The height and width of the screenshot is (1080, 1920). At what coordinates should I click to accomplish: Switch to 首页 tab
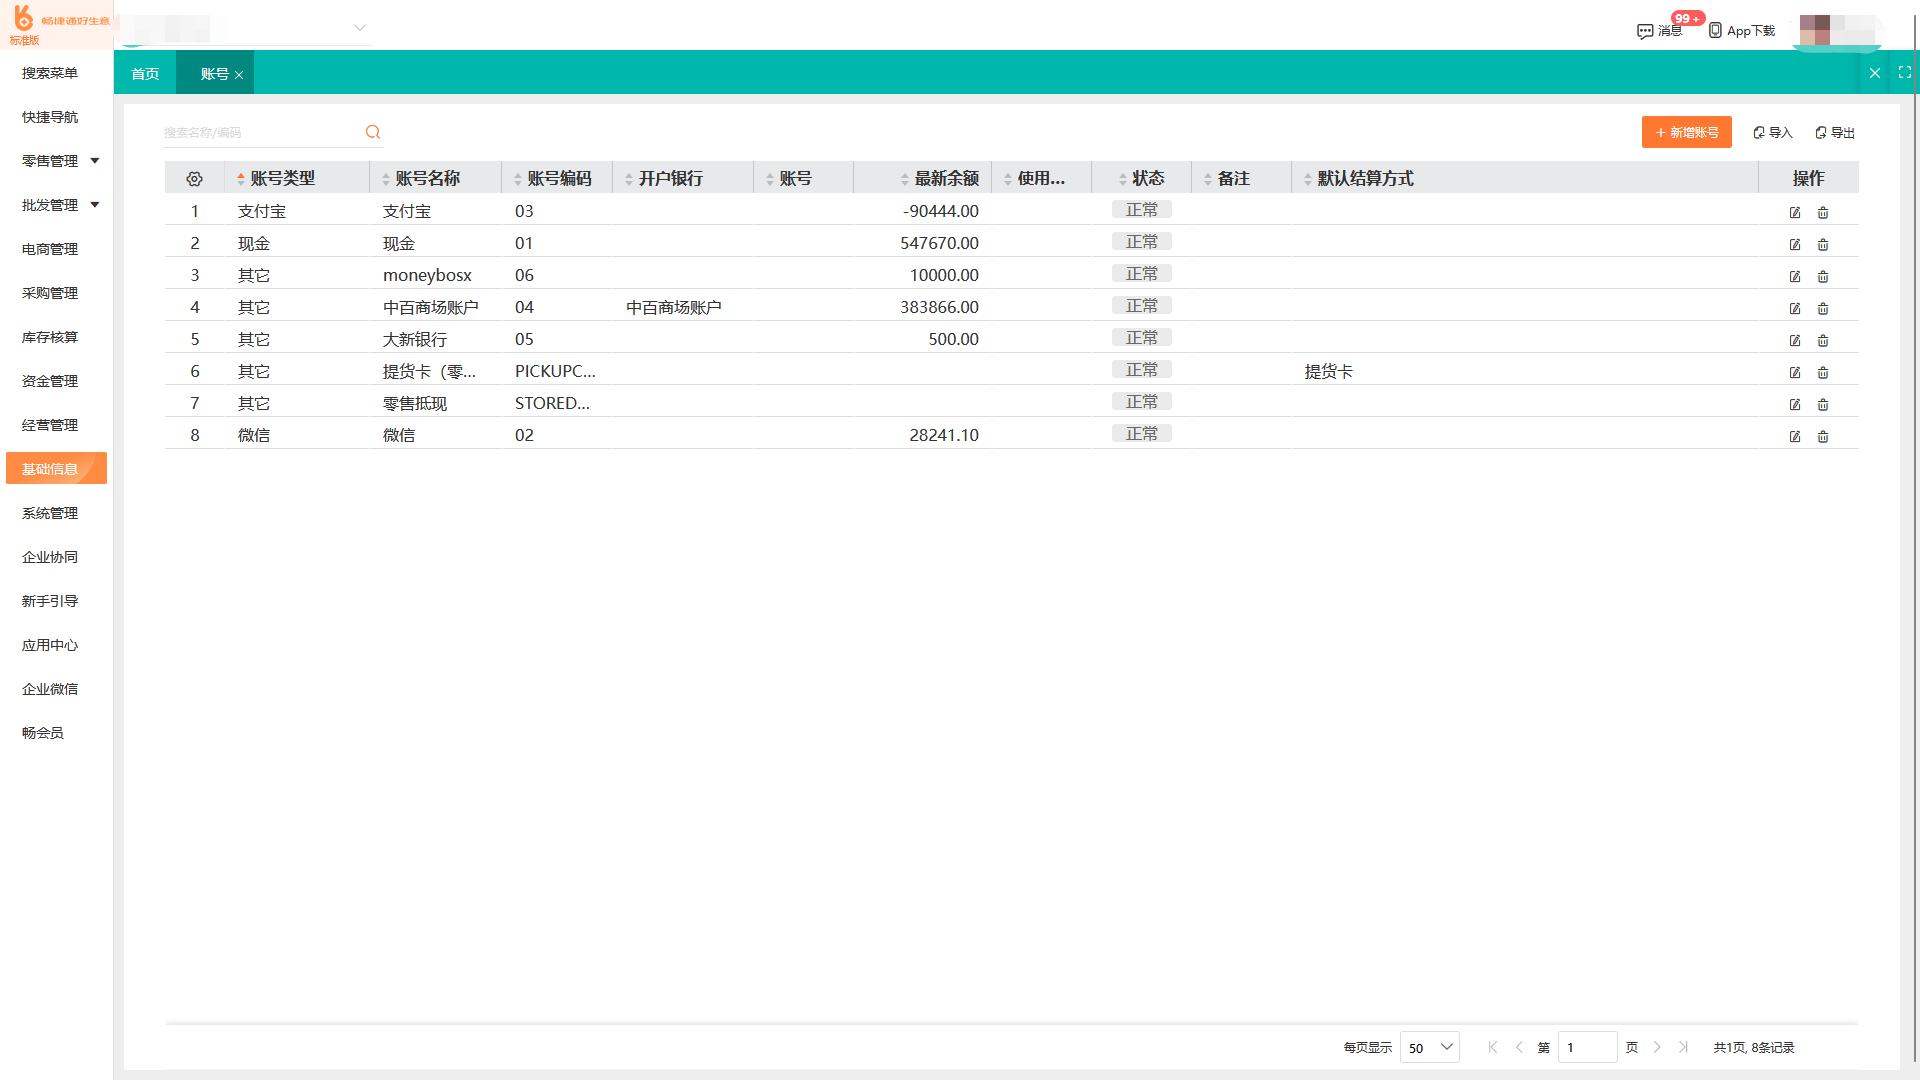146,74
